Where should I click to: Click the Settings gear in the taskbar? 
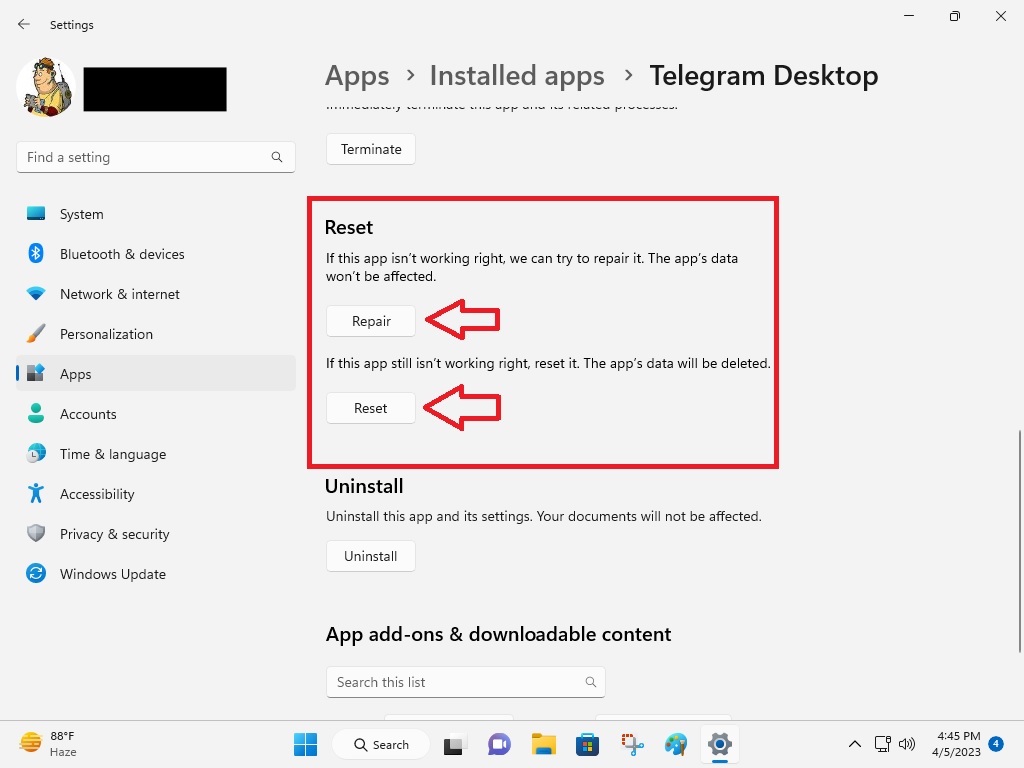click(x=720, y=744)
